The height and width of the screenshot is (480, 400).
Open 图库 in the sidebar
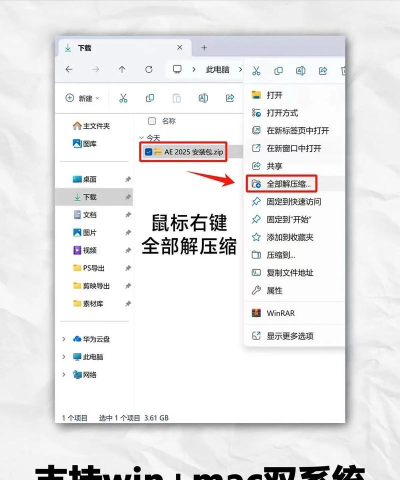click(85, 144)
